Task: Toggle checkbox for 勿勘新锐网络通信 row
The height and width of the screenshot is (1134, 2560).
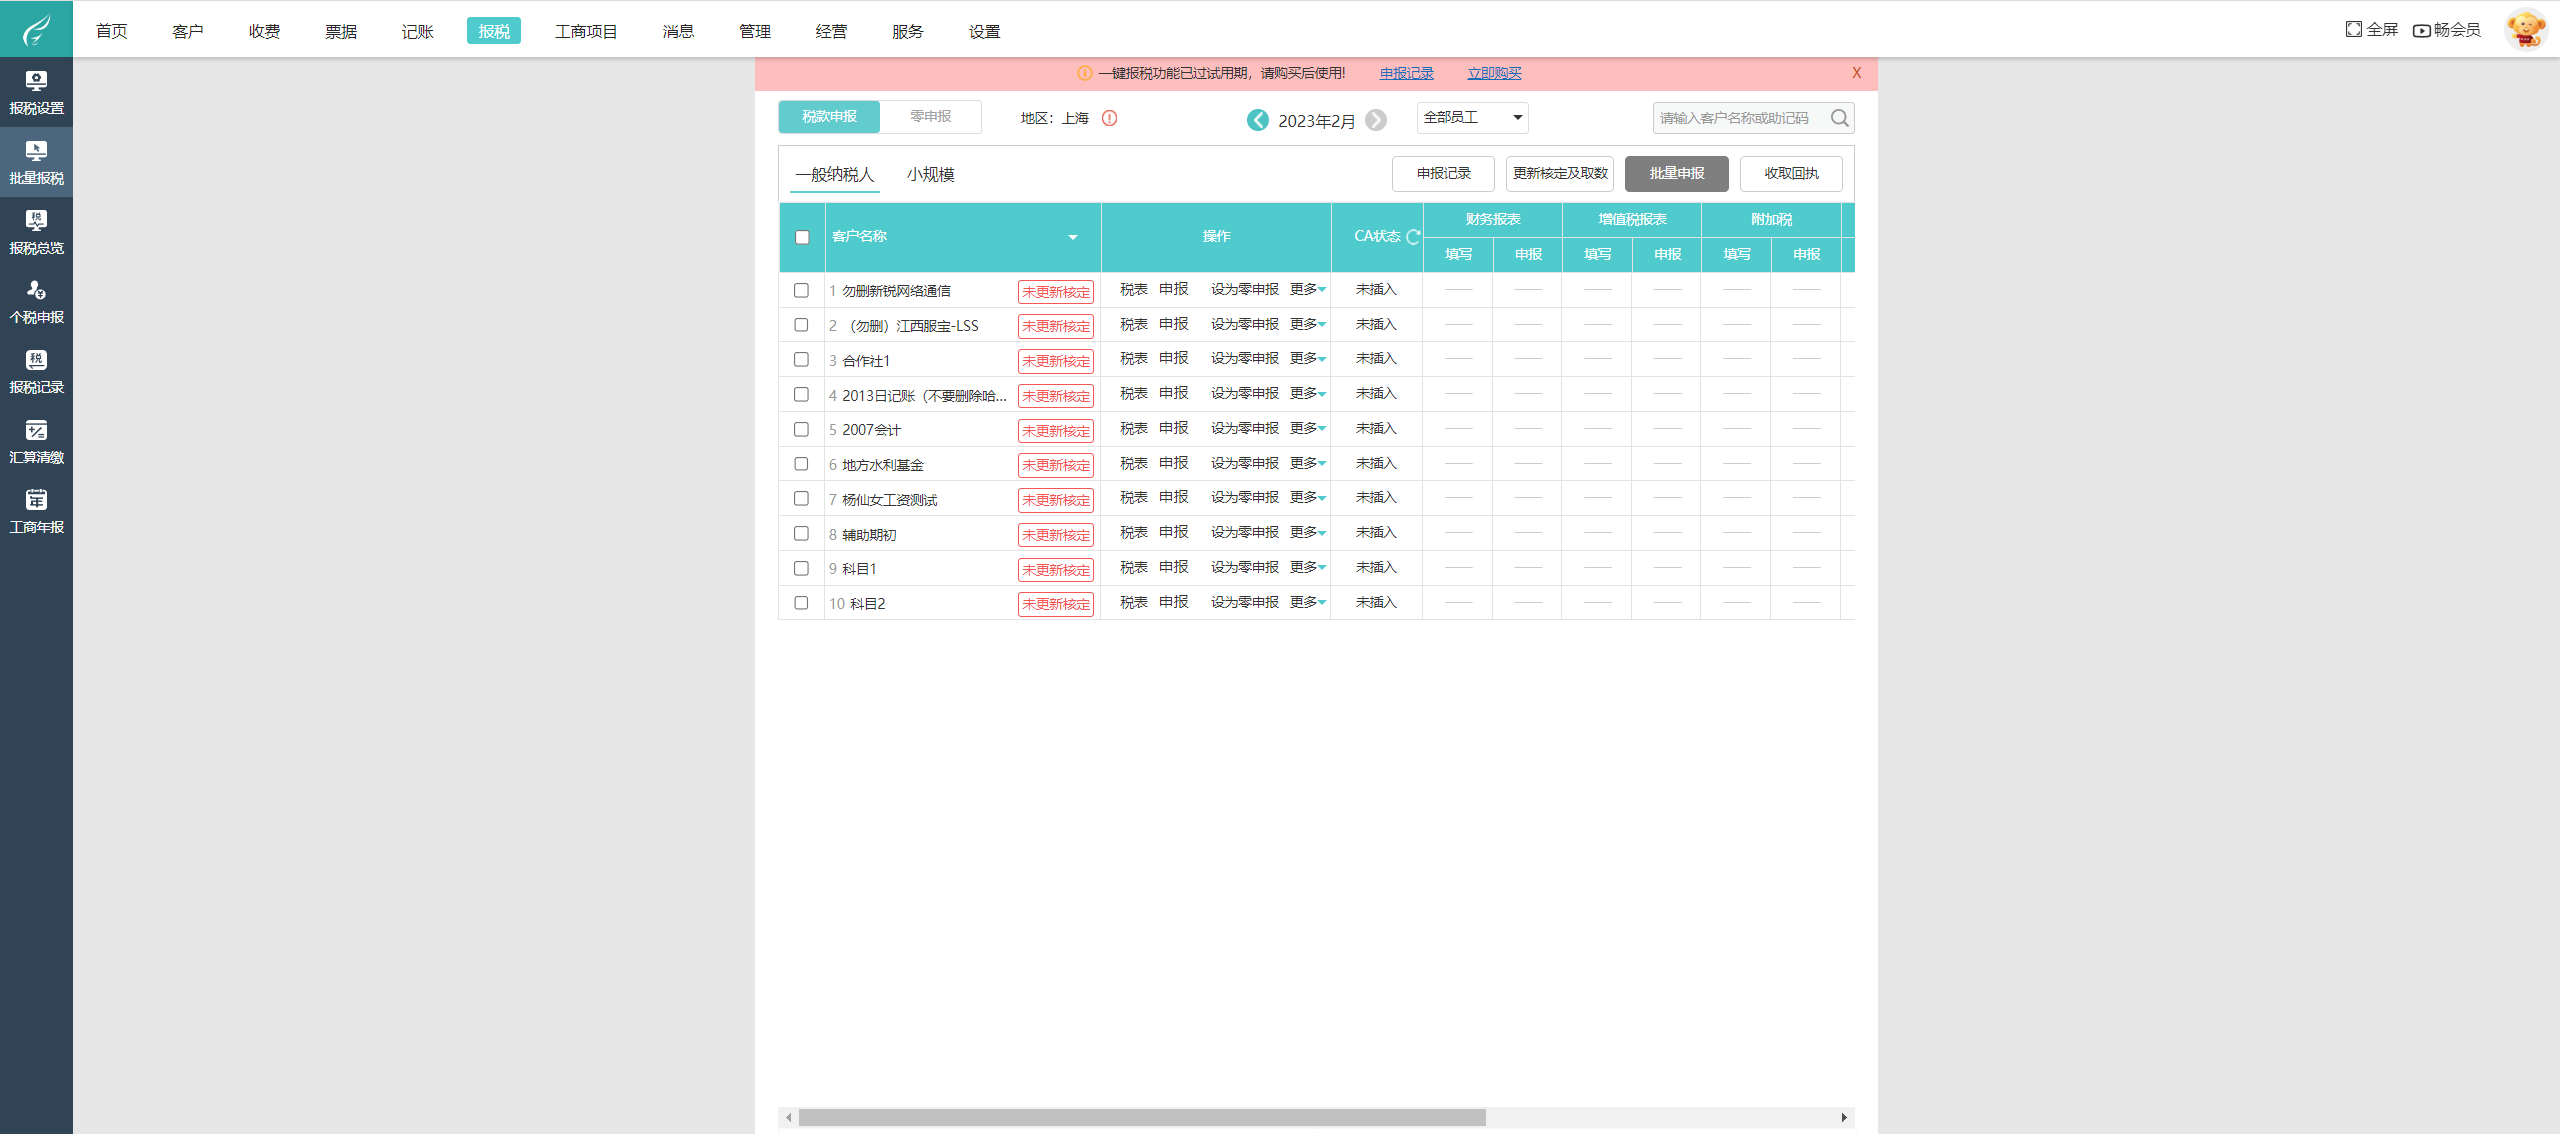Action: coord(800,289)
